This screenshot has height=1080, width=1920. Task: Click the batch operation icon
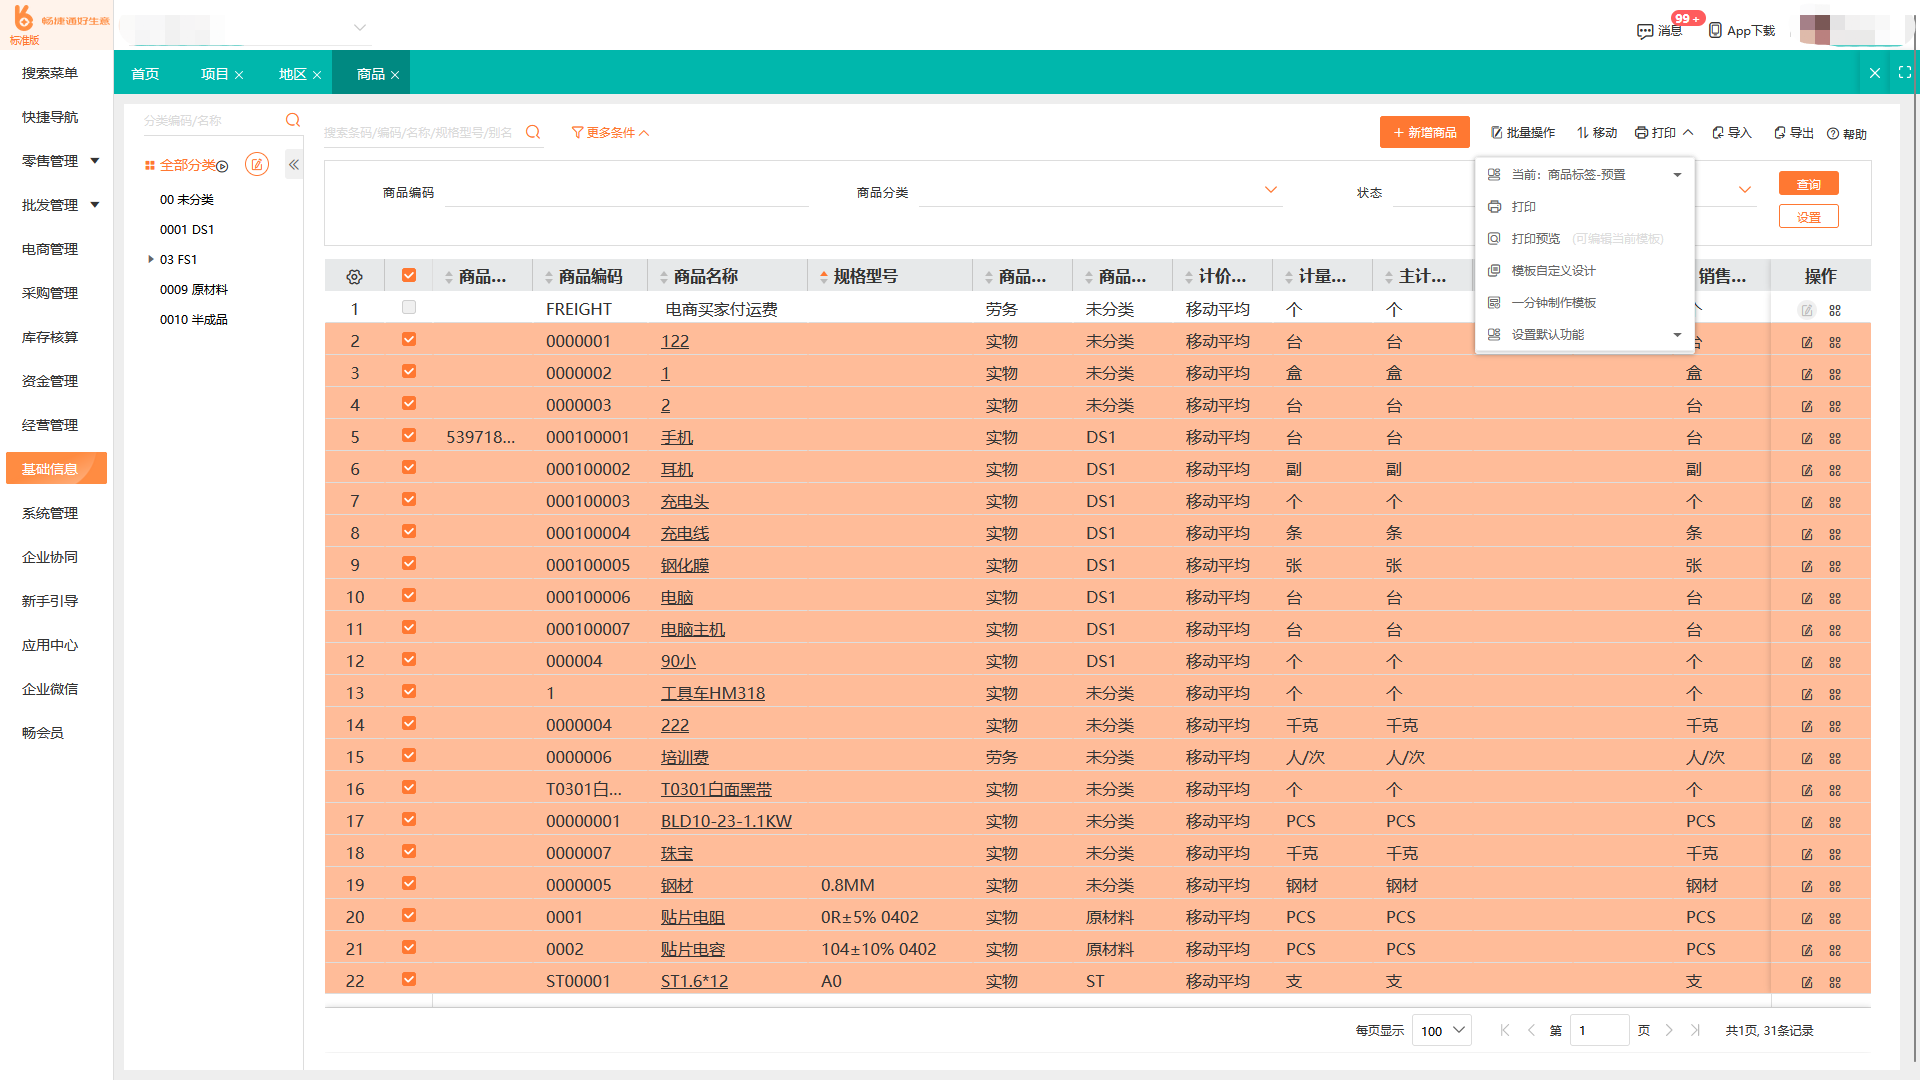click(1518, 132)
